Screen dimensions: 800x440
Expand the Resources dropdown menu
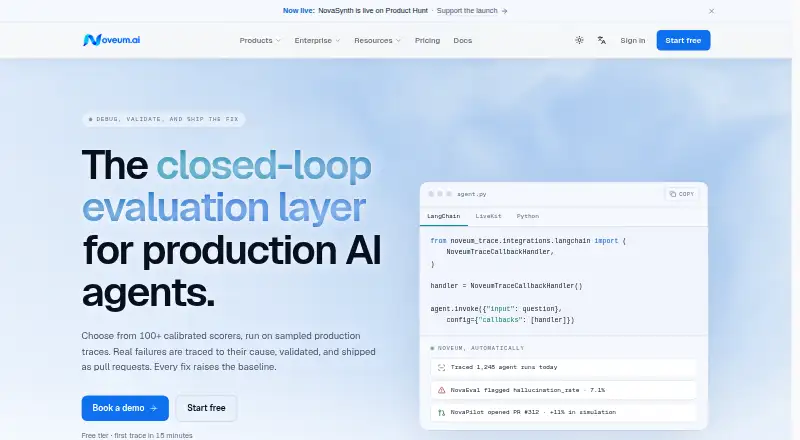(x=378, y=40)
